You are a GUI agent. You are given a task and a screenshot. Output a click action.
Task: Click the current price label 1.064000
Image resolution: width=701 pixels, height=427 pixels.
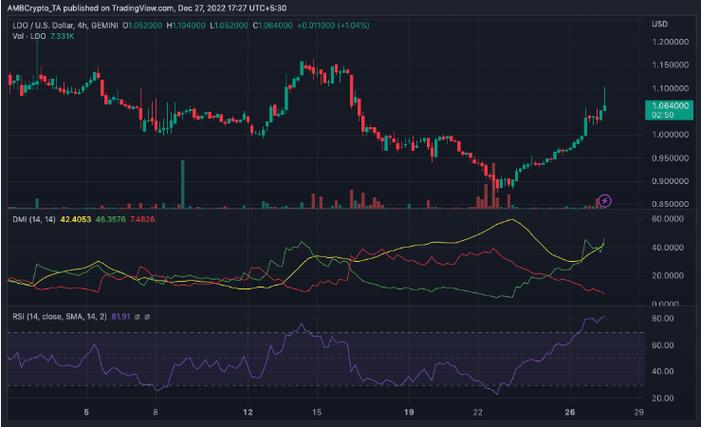click(667, 105)
